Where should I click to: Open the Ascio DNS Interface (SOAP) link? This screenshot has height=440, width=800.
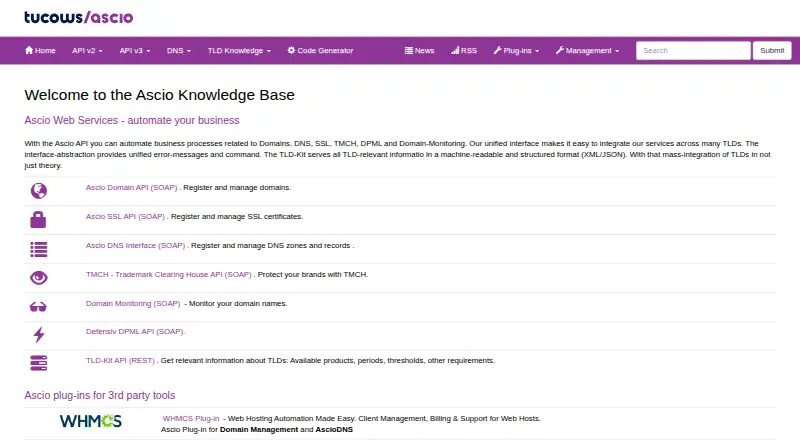click(x=136, y=246)
